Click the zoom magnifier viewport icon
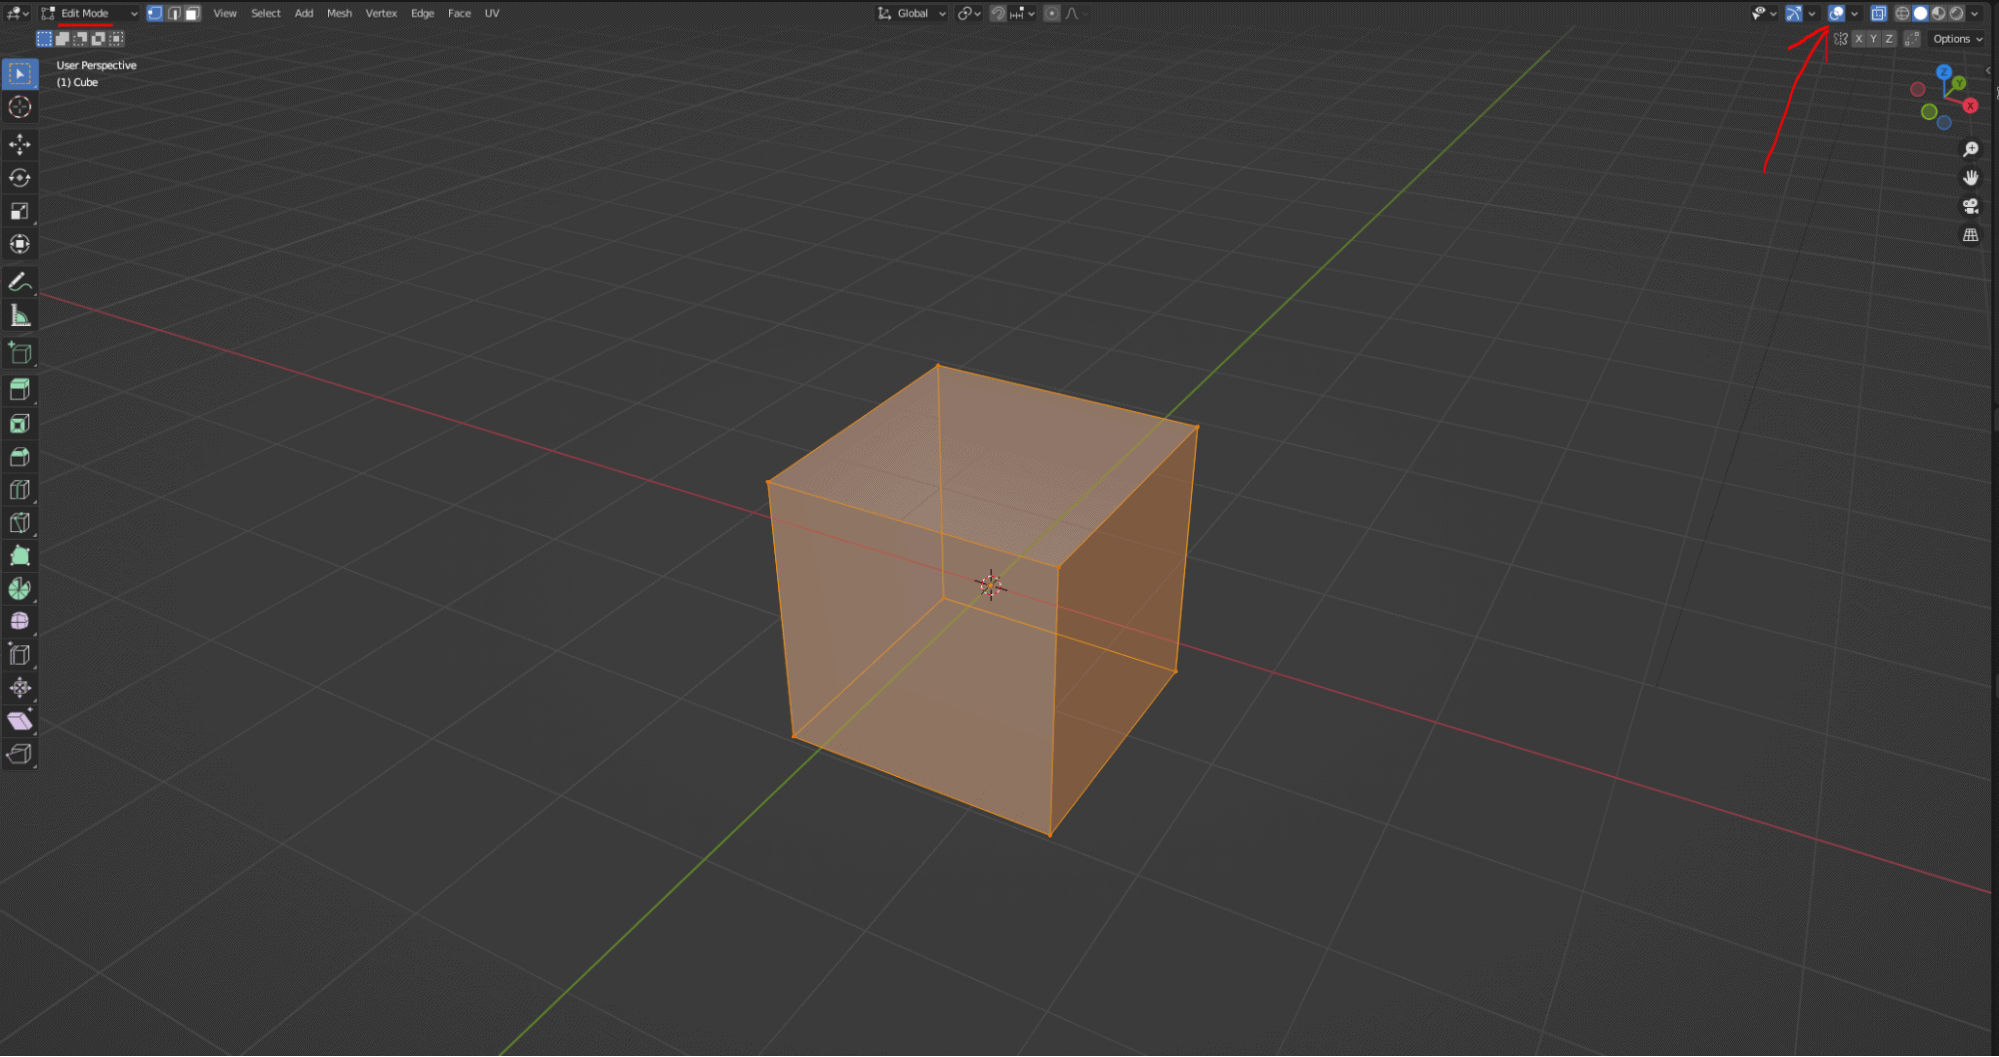 pos(1970,149)
